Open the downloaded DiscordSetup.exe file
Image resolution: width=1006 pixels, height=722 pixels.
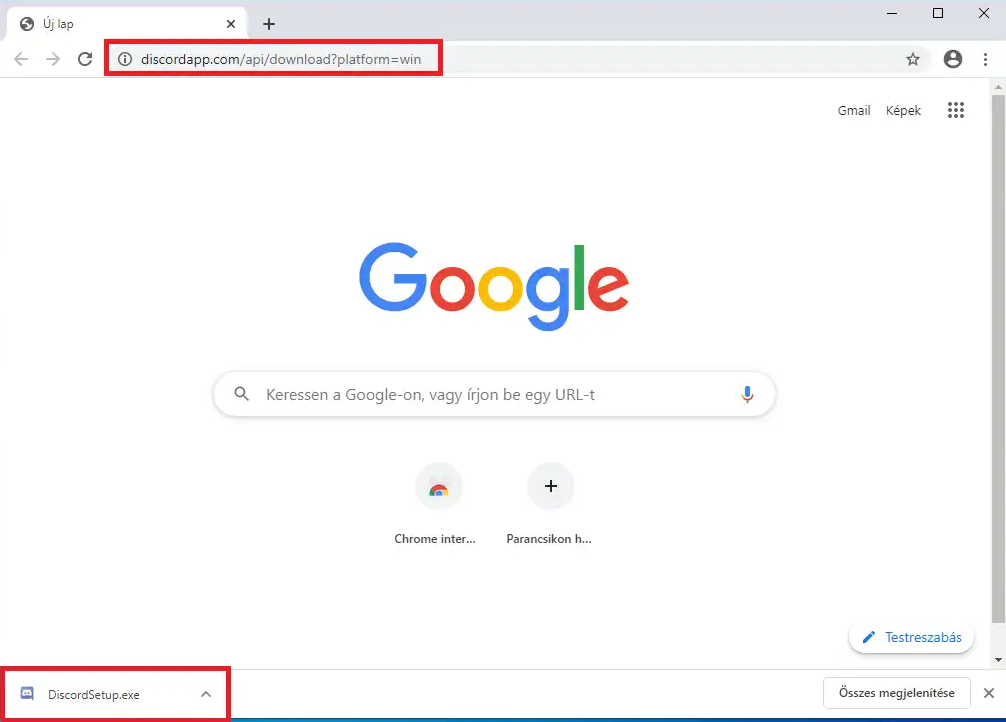click(x=93, y=694)
